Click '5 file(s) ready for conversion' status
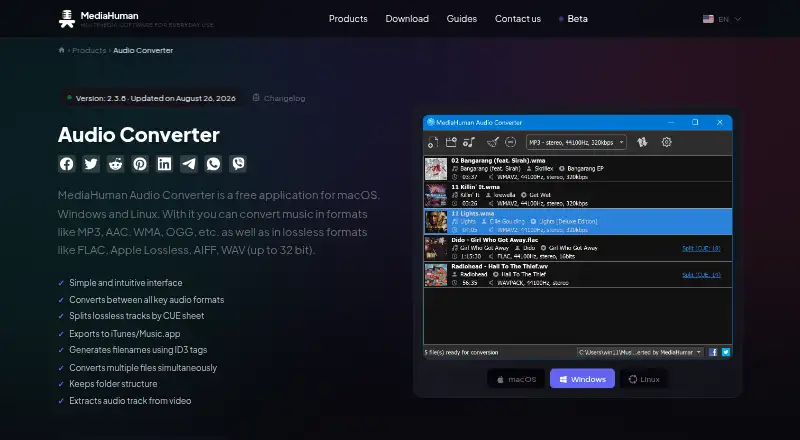The height and width of the screenshot is (440, 800). (461, 352)
